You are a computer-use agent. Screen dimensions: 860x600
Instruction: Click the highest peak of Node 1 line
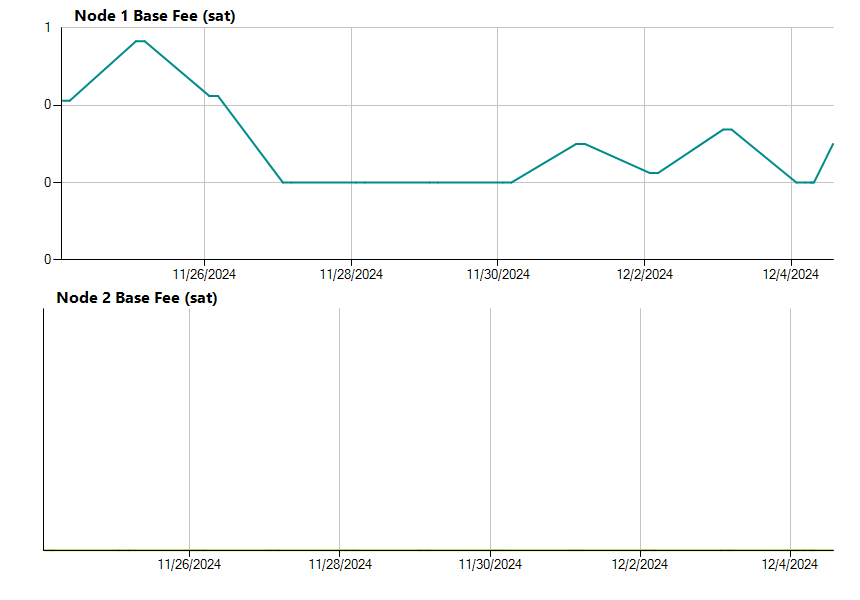[x=140, y=41]
